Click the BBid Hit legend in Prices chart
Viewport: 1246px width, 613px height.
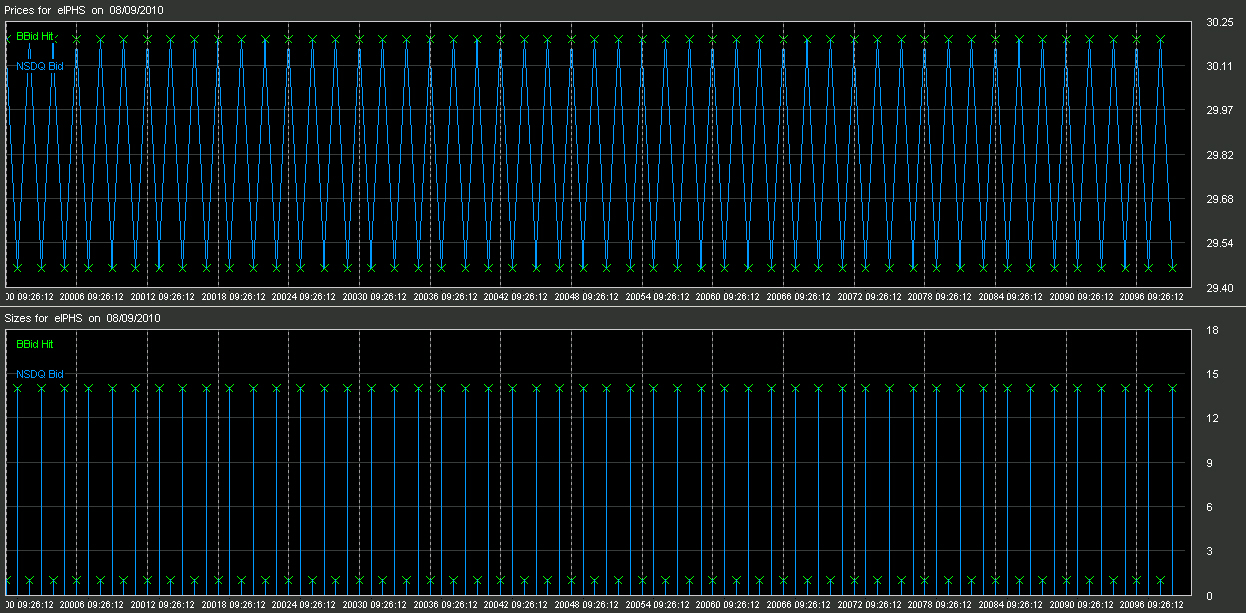click(35, 36)
